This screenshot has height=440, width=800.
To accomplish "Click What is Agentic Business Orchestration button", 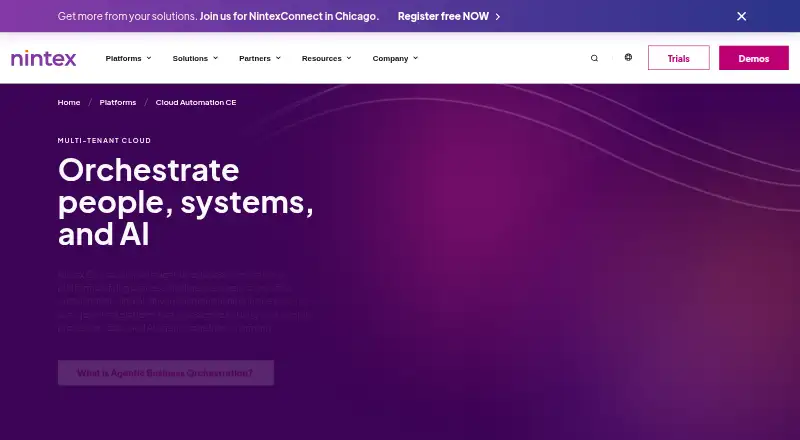I will click(166, 373).
